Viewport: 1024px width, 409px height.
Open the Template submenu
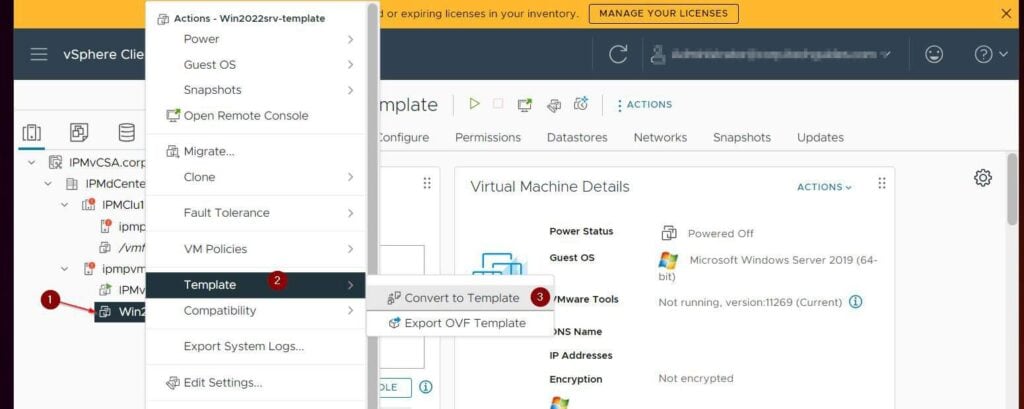[x=255, y=285]
